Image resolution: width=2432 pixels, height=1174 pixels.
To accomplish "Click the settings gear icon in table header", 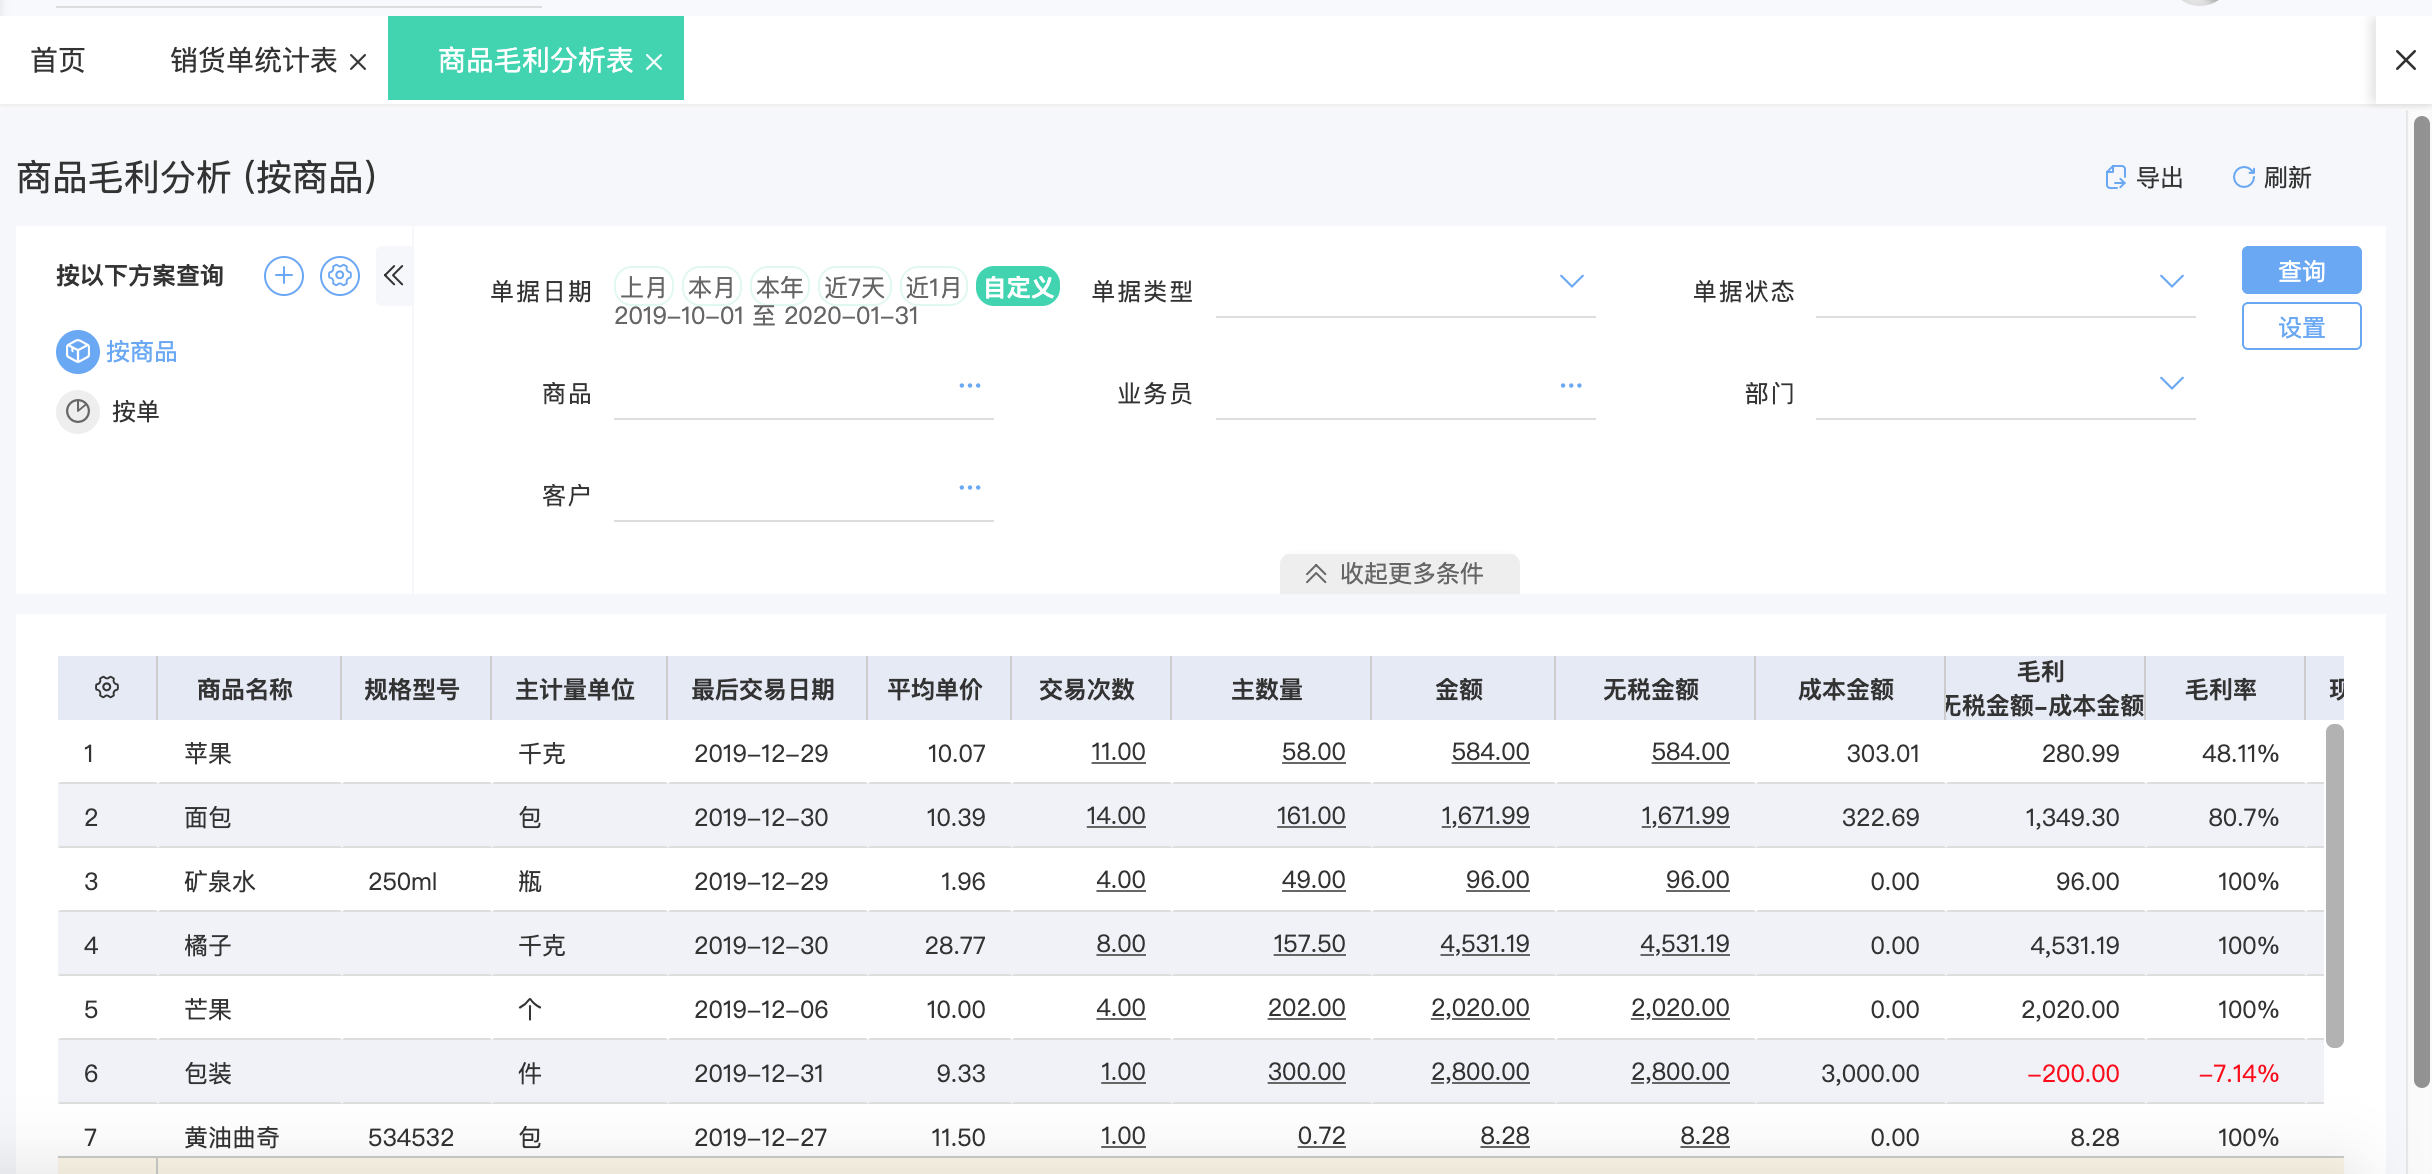I will 105,687.
